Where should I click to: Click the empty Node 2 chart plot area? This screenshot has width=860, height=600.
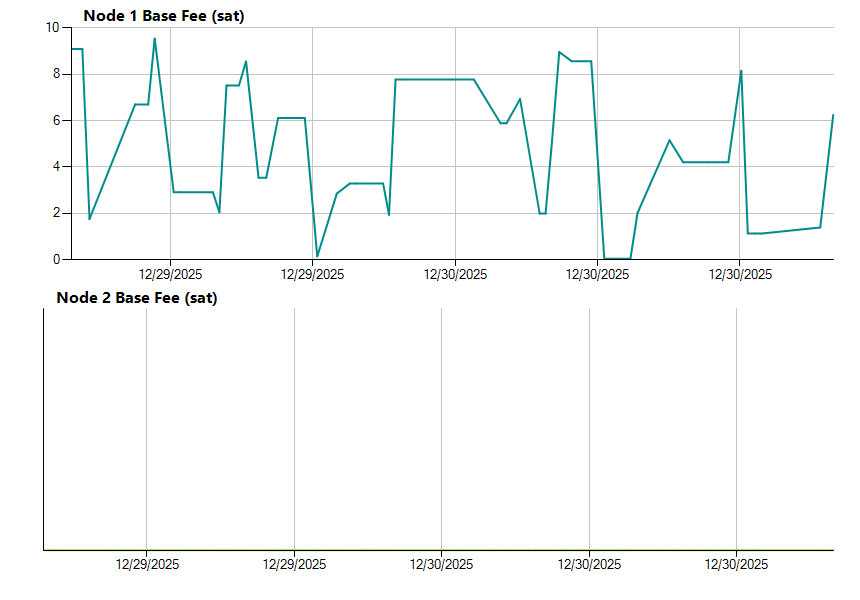(438, 430)
